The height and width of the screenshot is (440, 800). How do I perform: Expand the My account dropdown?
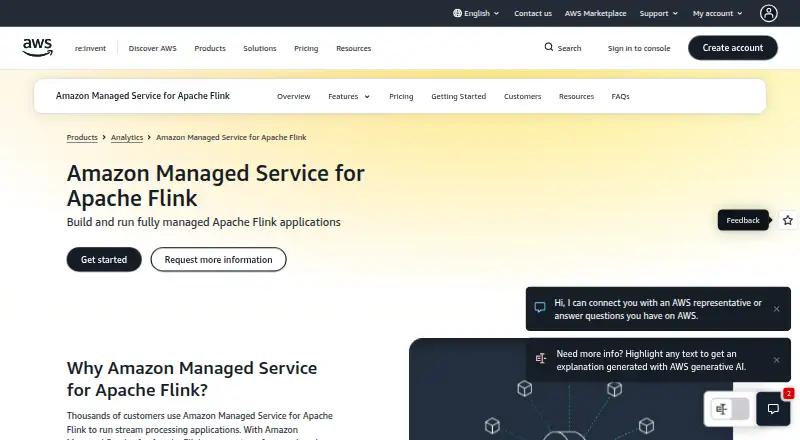tap(717, 13)
